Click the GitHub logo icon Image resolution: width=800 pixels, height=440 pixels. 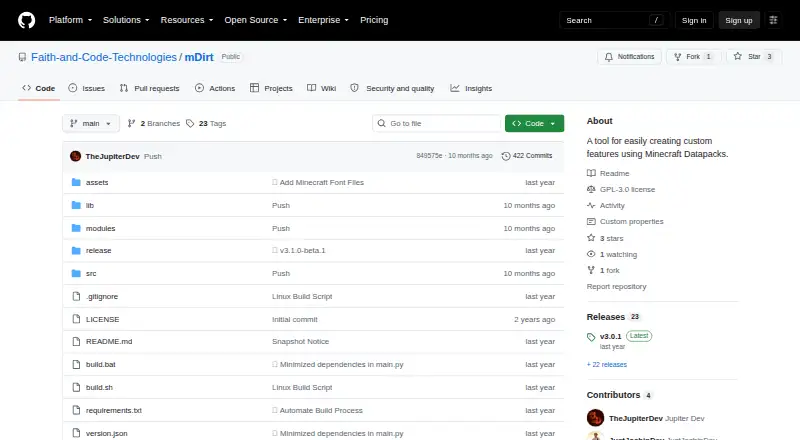[x=27, y=20]
